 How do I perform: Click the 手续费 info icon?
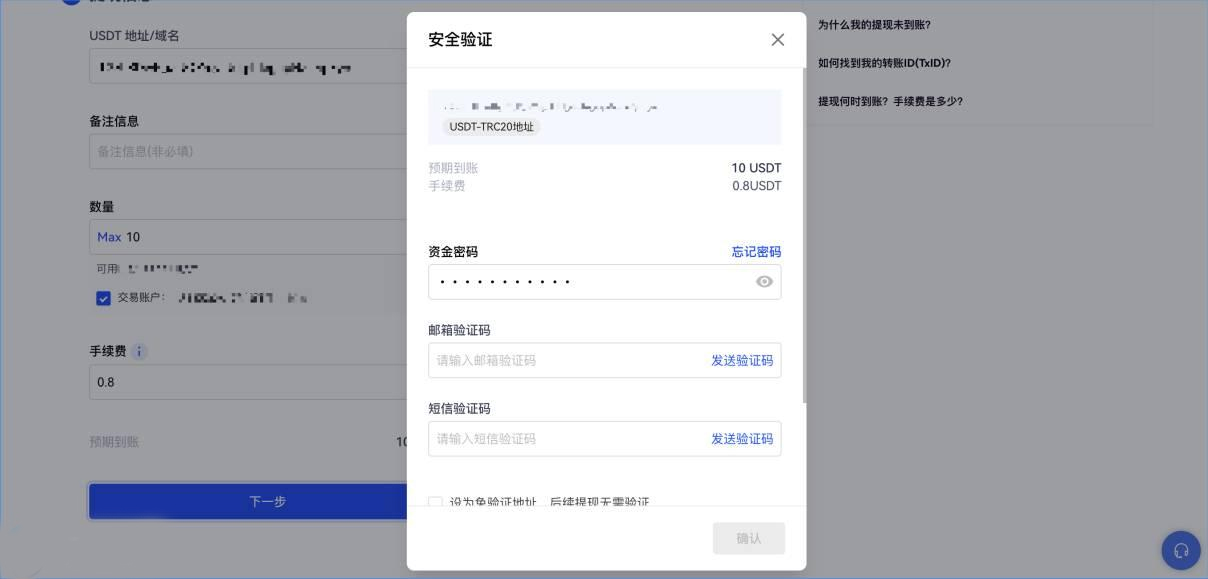(139, 352)
